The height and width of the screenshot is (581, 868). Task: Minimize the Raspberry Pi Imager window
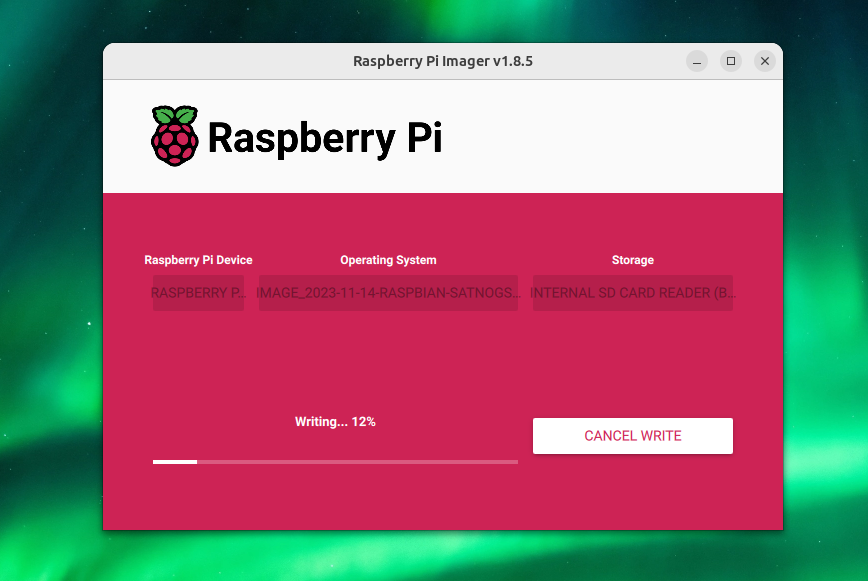coord(697,61)
